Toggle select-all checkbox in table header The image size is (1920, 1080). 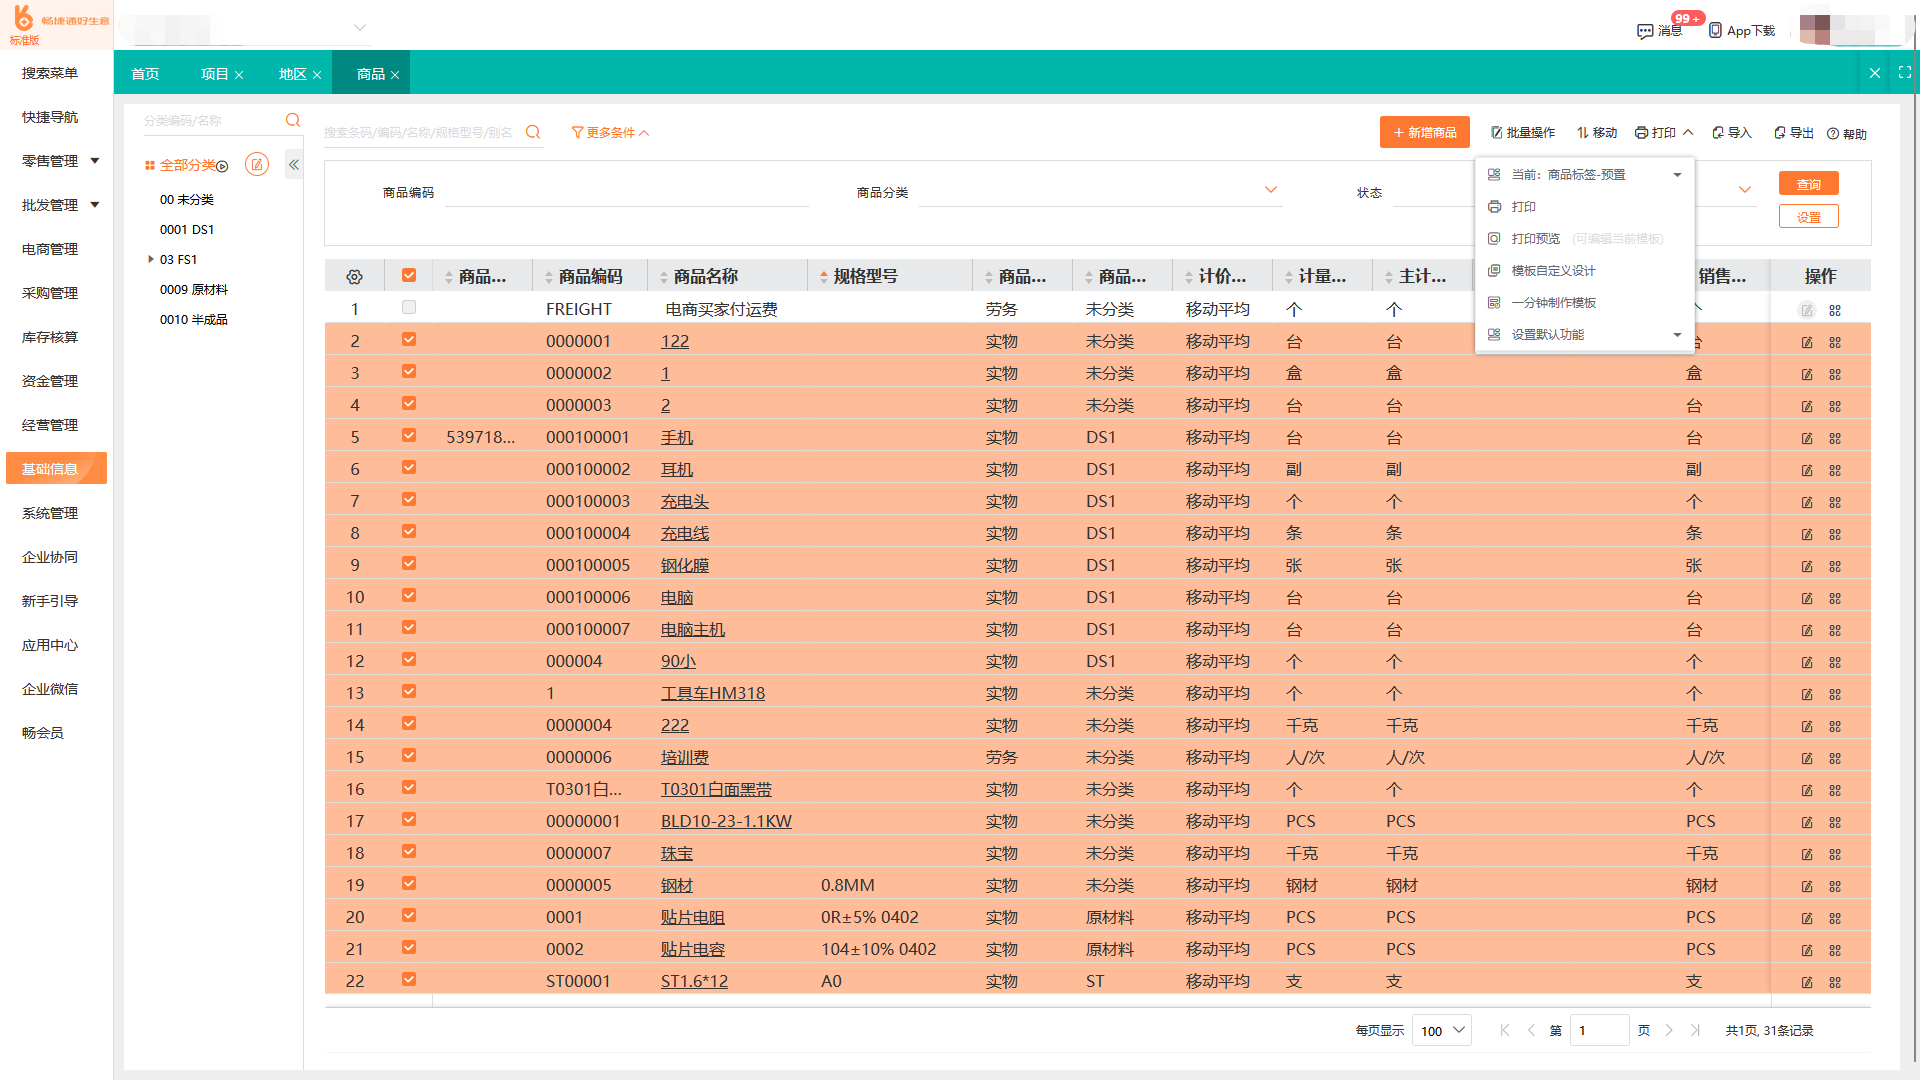409,274
